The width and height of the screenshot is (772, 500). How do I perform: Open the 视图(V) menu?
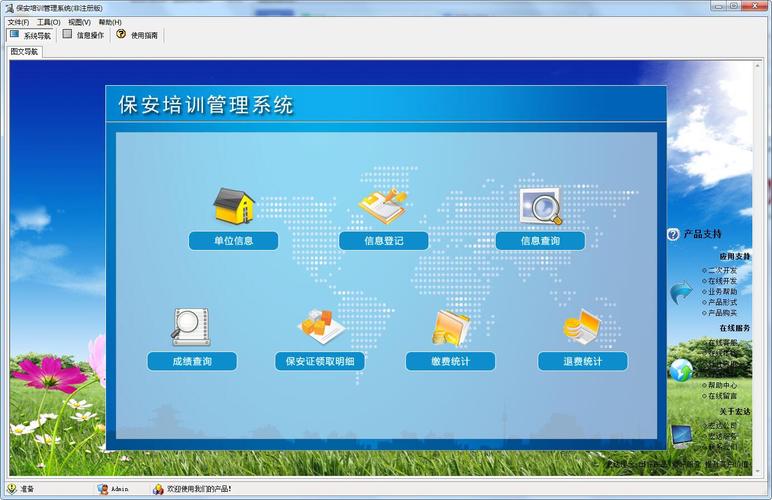(79, 21)
